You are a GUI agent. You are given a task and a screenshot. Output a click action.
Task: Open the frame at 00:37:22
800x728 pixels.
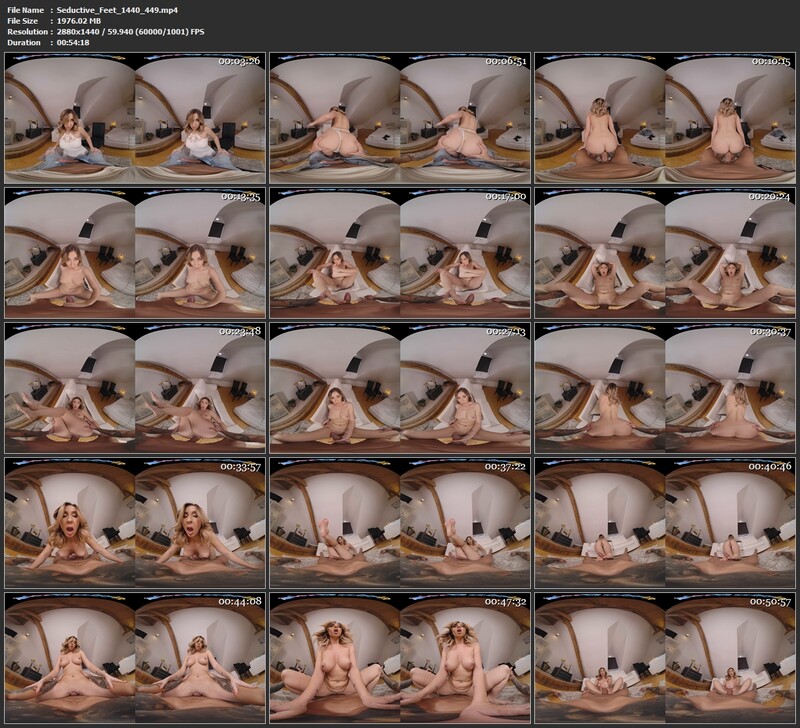coord(400,523)
